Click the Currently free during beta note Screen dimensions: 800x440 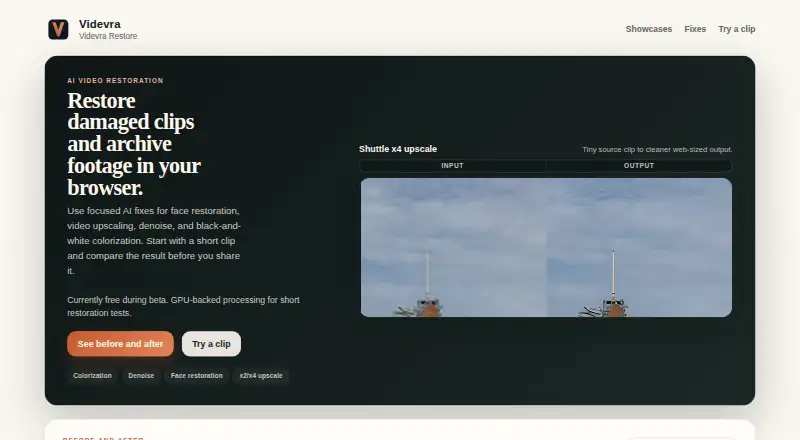(x=183, y=306)
